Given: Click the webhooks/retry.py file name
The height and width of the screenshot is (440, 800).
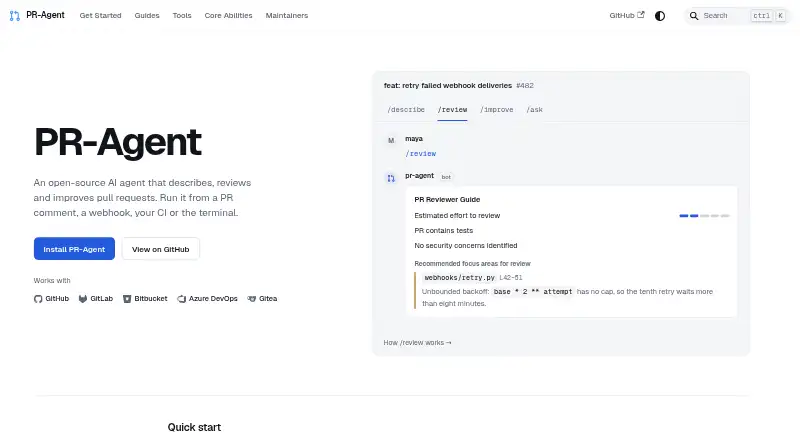Looking at the screenshot, I should click(x=460, y=278).
